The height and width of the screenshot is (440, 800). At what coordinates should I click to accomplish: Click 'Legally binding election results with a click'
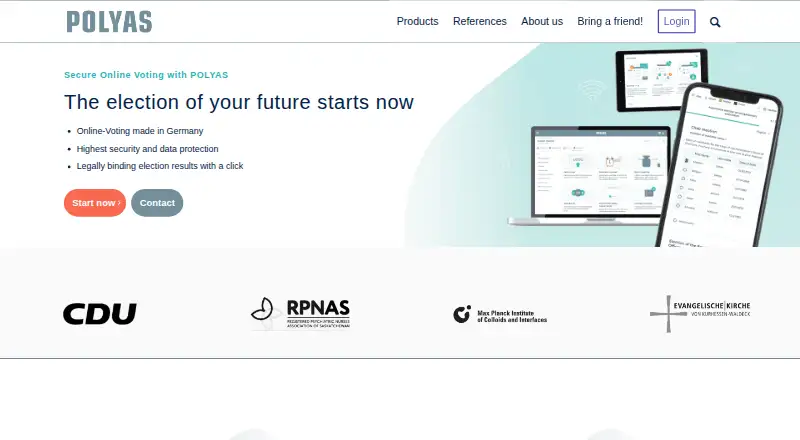click(x=160, y=166)
